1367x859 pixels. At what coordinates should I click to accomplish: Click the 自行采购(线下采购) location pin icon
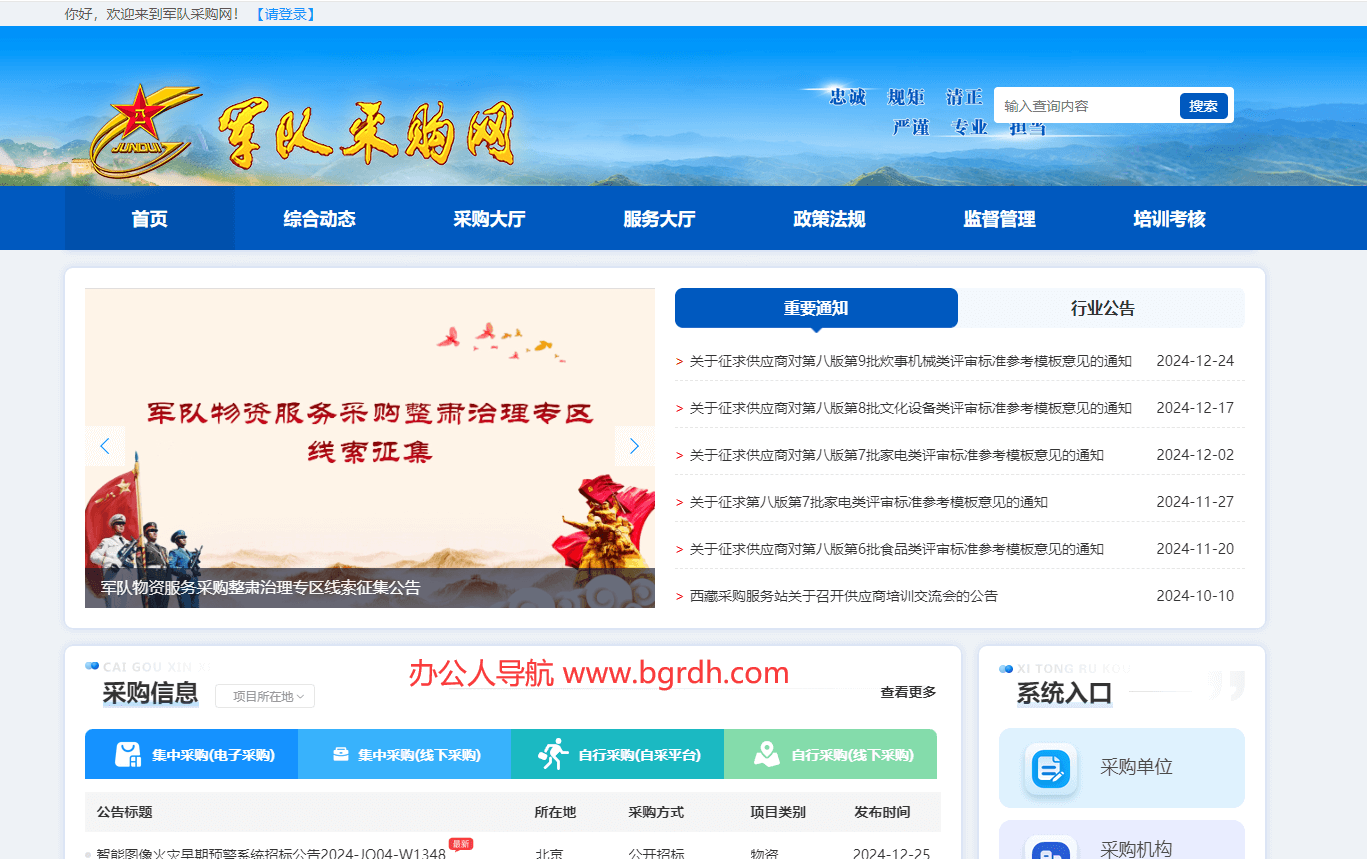click(767, 754)
